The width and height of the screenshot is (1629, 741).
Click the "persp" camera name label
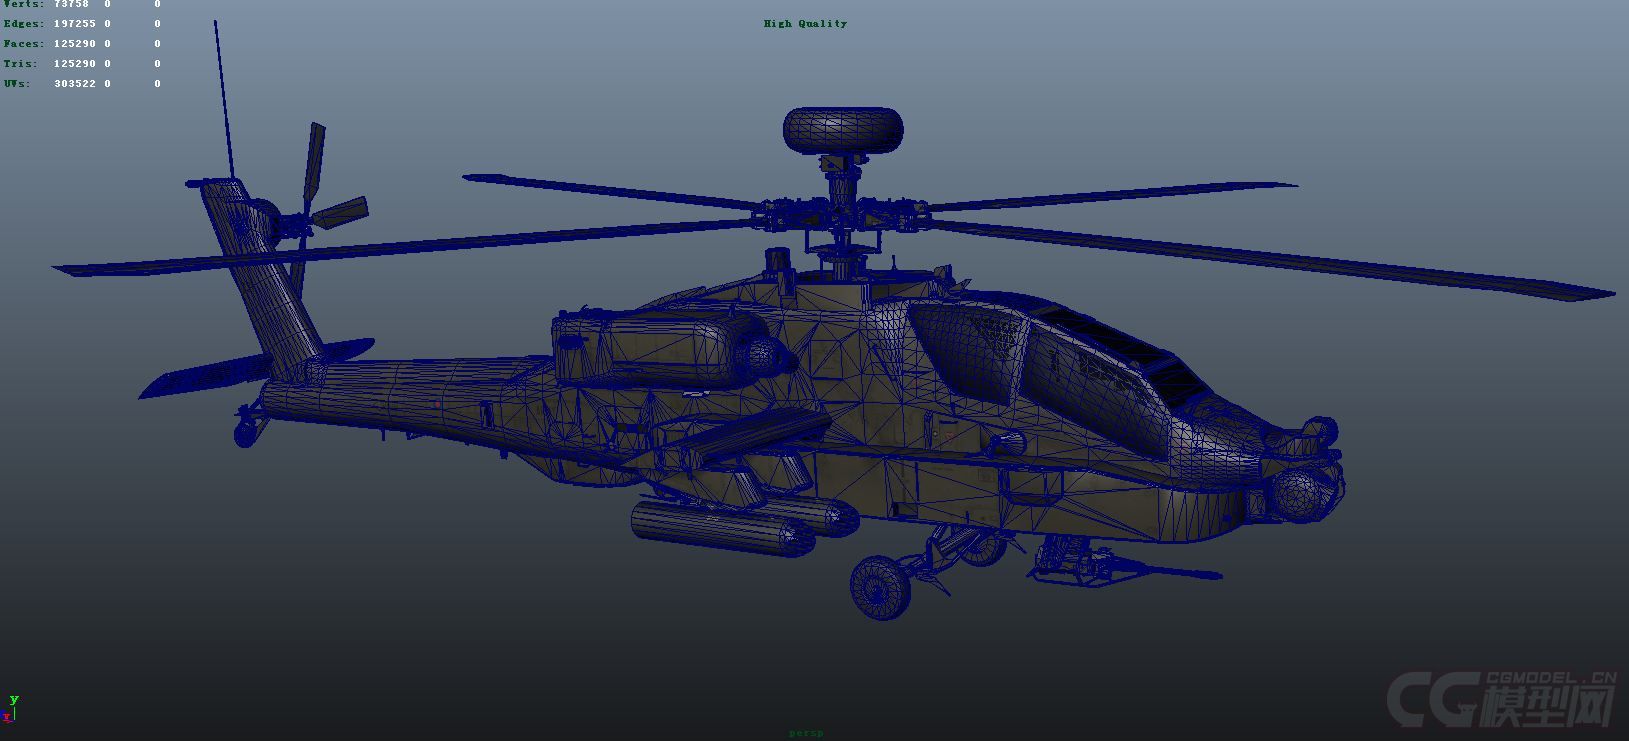806,733
